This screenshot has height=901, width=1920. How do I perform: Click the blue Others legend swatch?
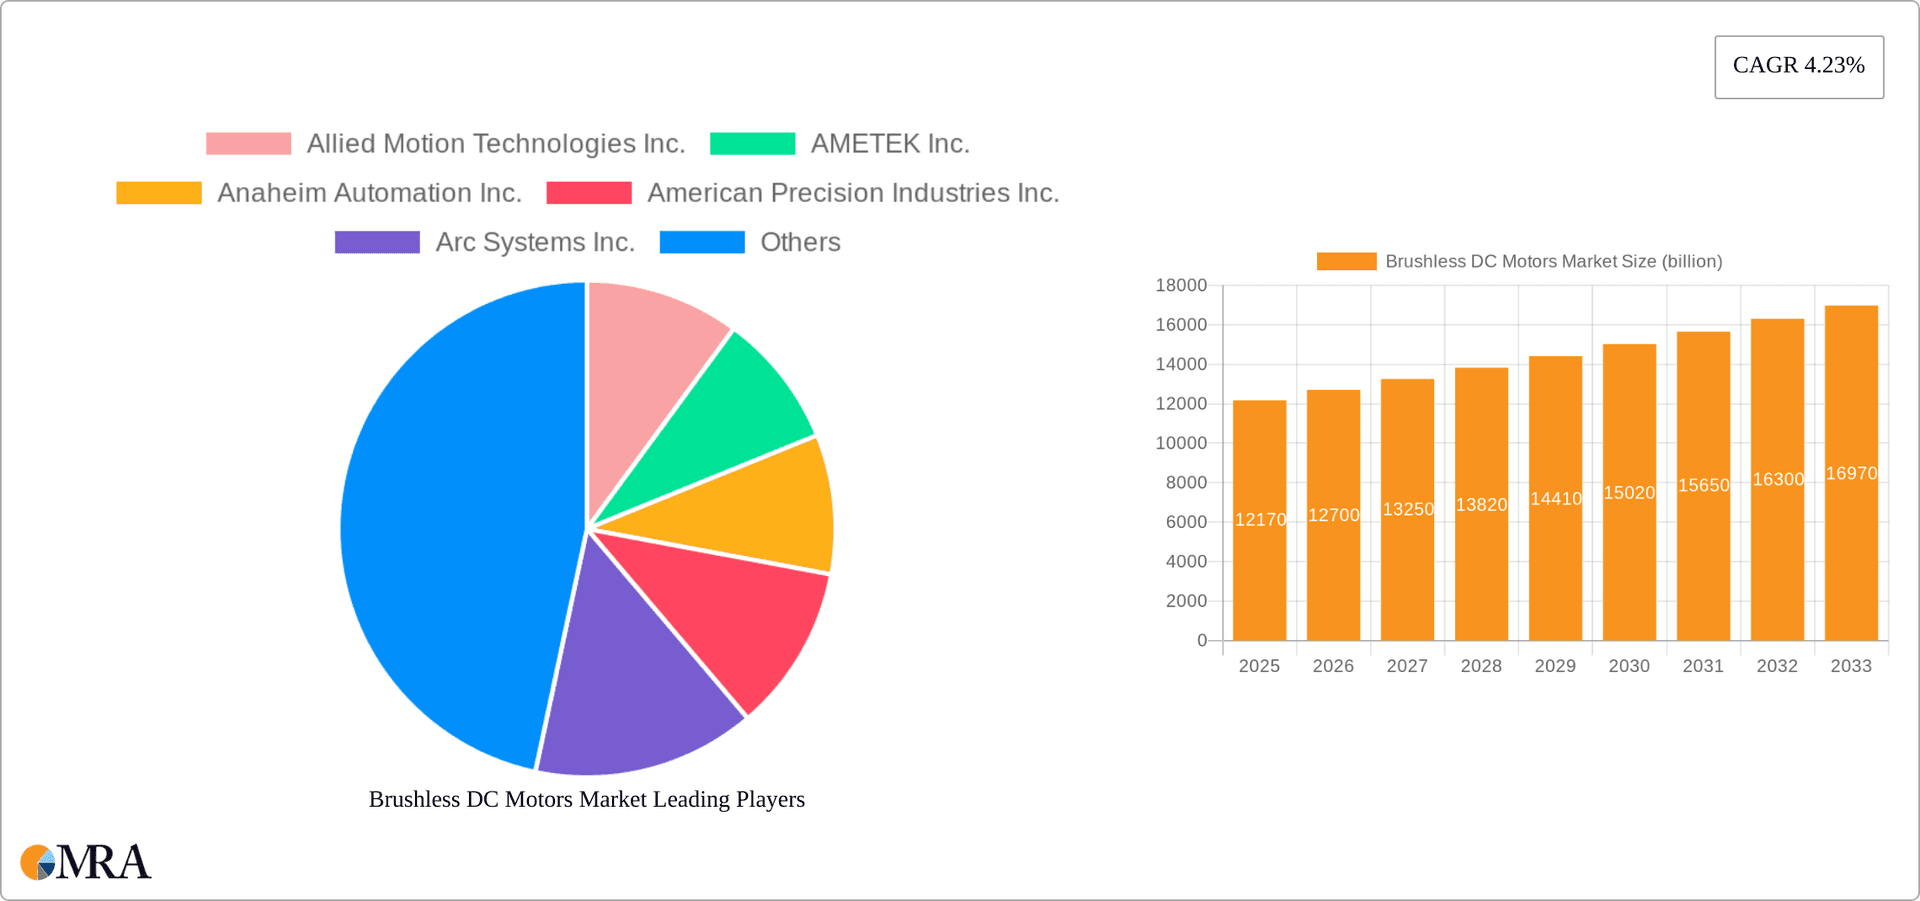[x=702, y=241]
